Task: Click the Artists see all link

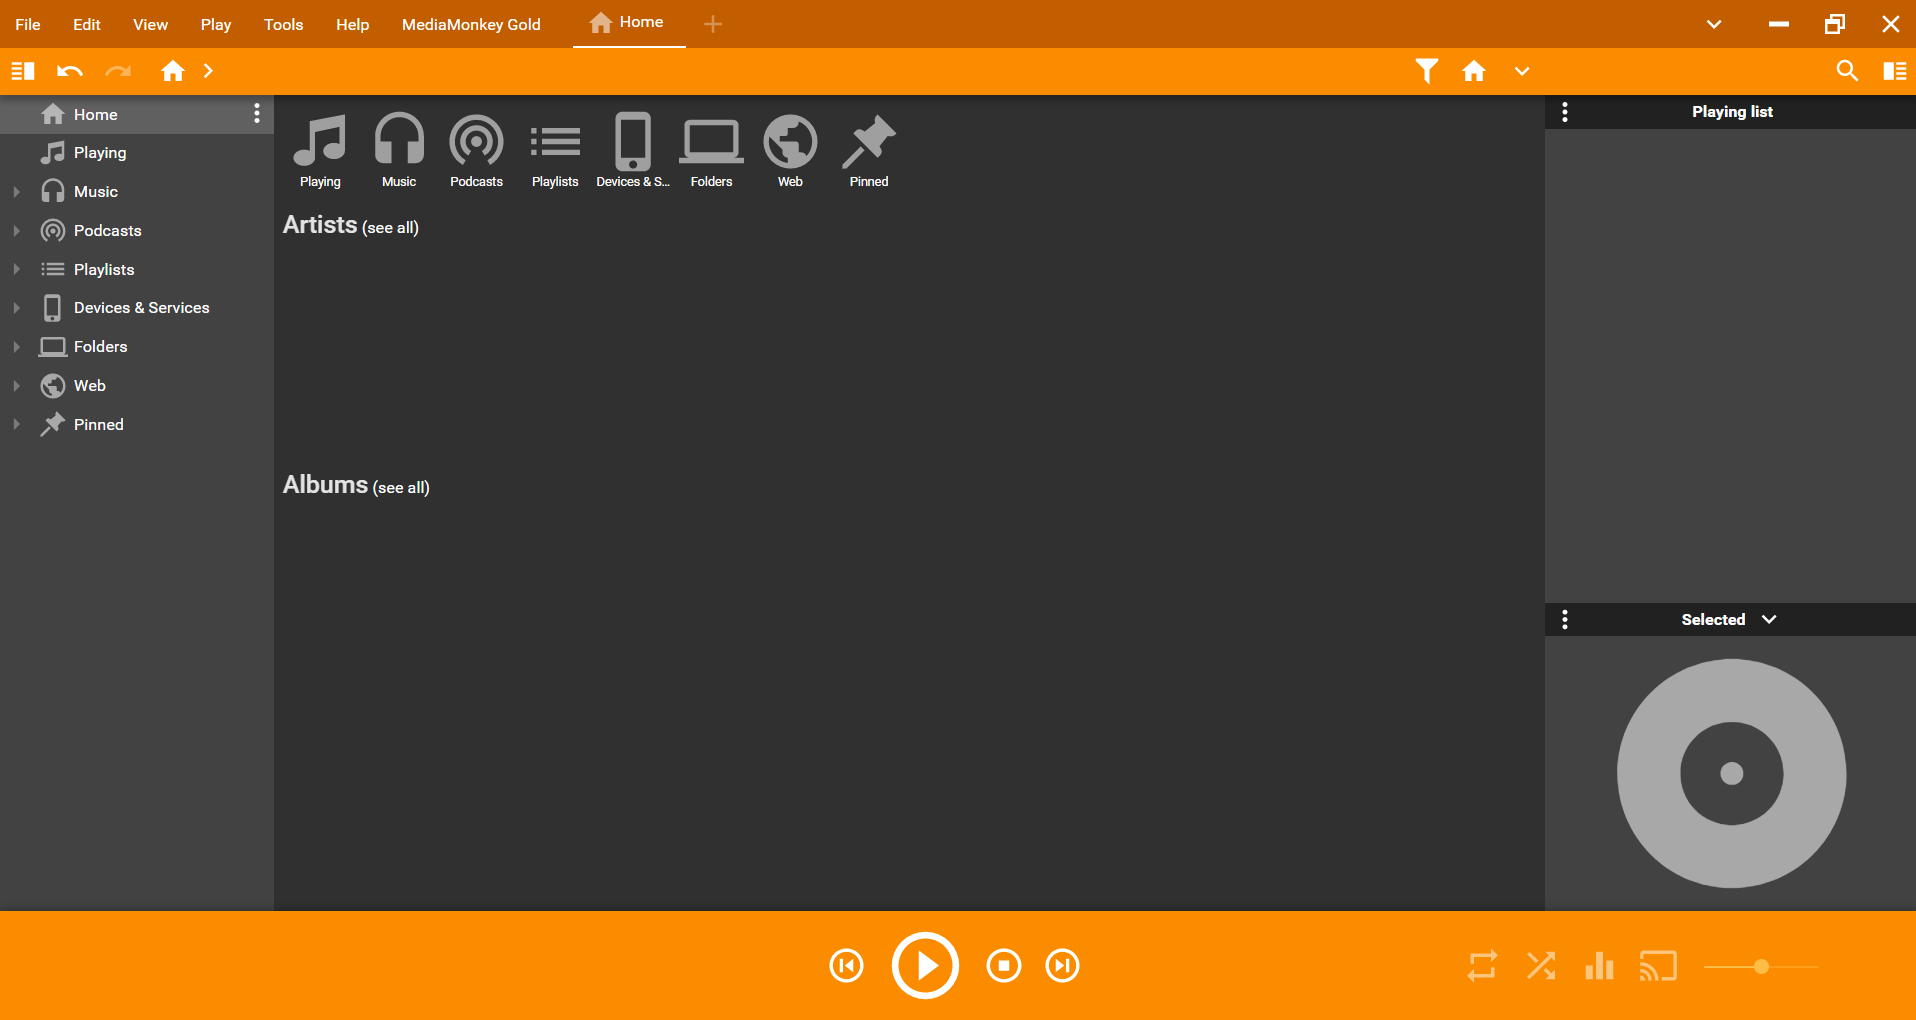Action: click(391, 228)
